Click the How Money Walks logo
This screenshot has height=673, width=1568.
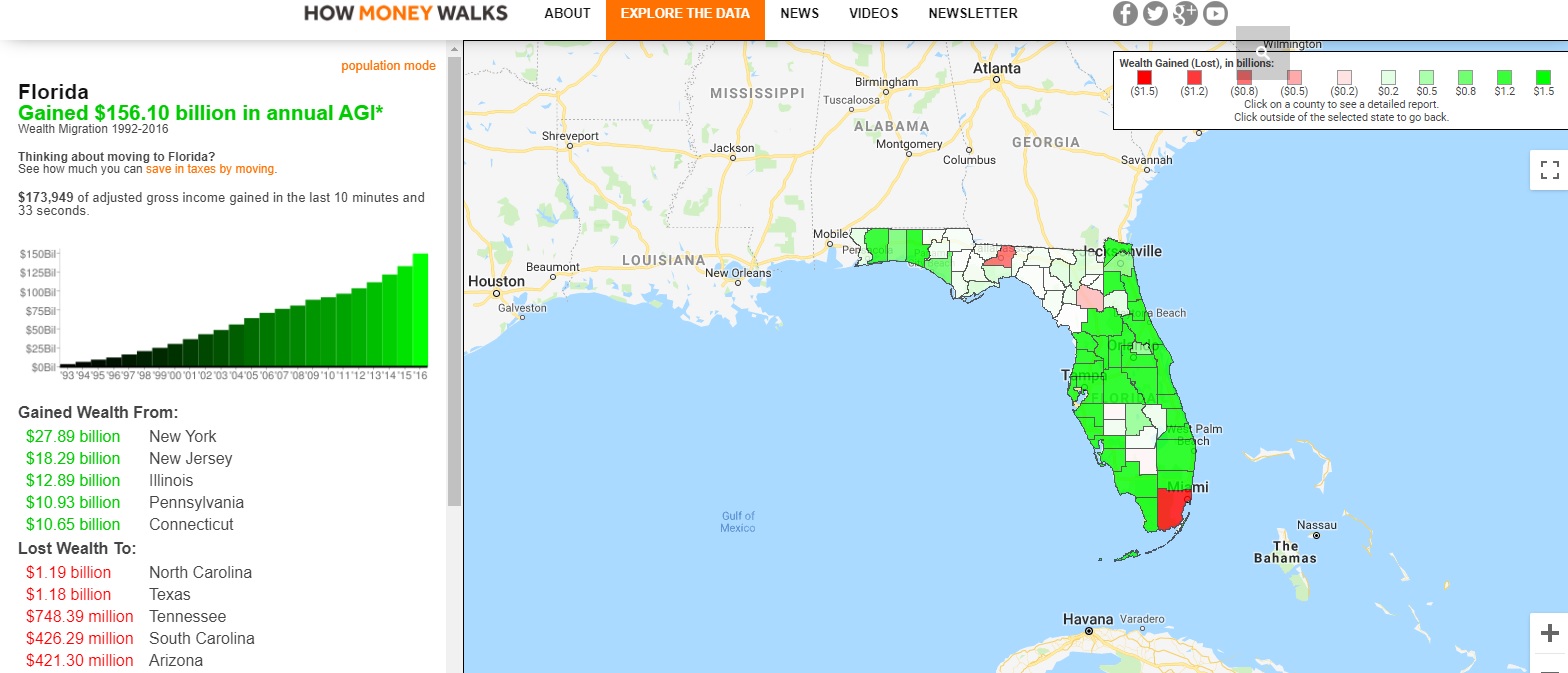point(405,14)
